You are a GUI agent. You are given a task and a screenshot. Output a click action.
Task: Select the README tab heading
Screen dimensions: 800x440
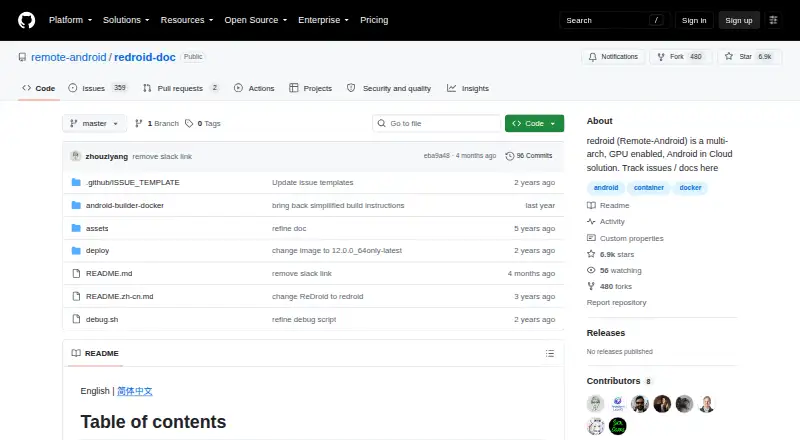click(x=95, y=353)
